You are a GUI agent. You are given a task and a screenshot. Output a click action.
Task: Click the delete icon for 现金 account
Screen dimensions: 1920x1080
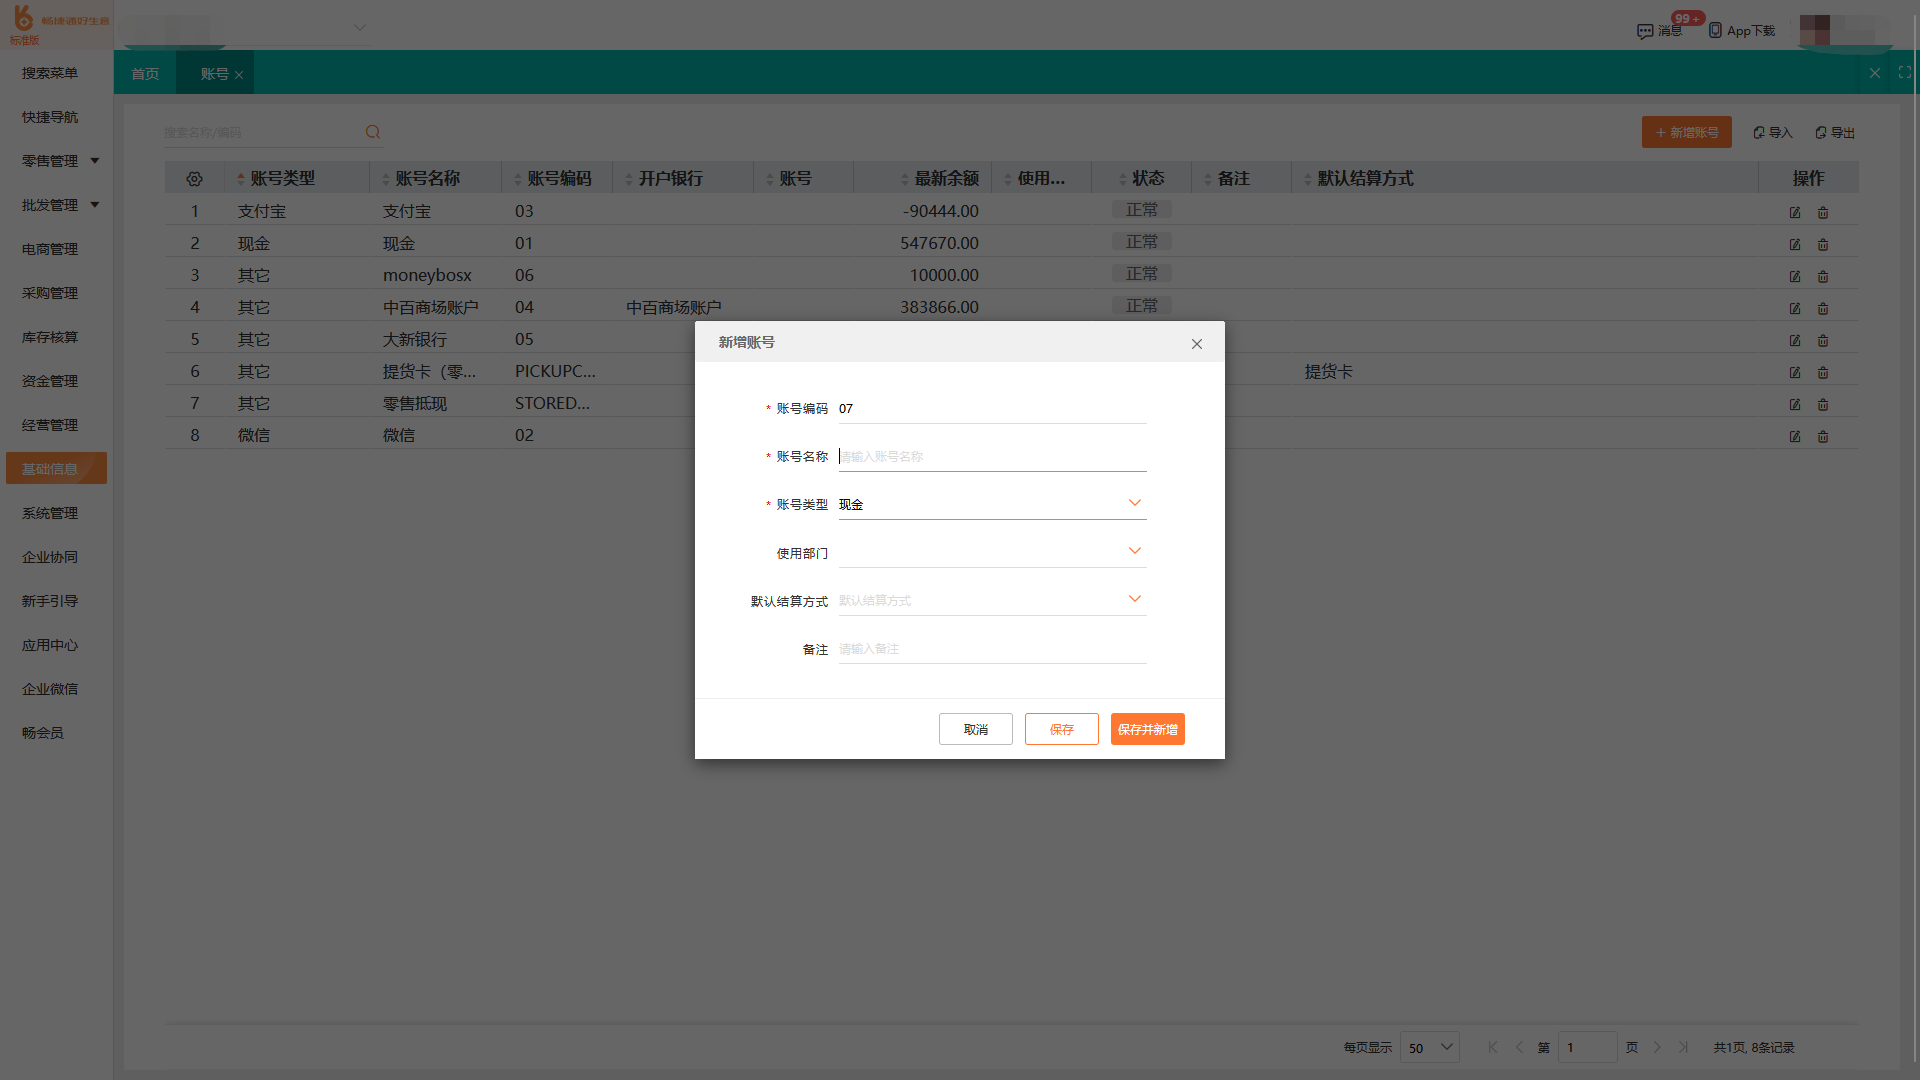pyautogui.click(x=1824, y=243)
